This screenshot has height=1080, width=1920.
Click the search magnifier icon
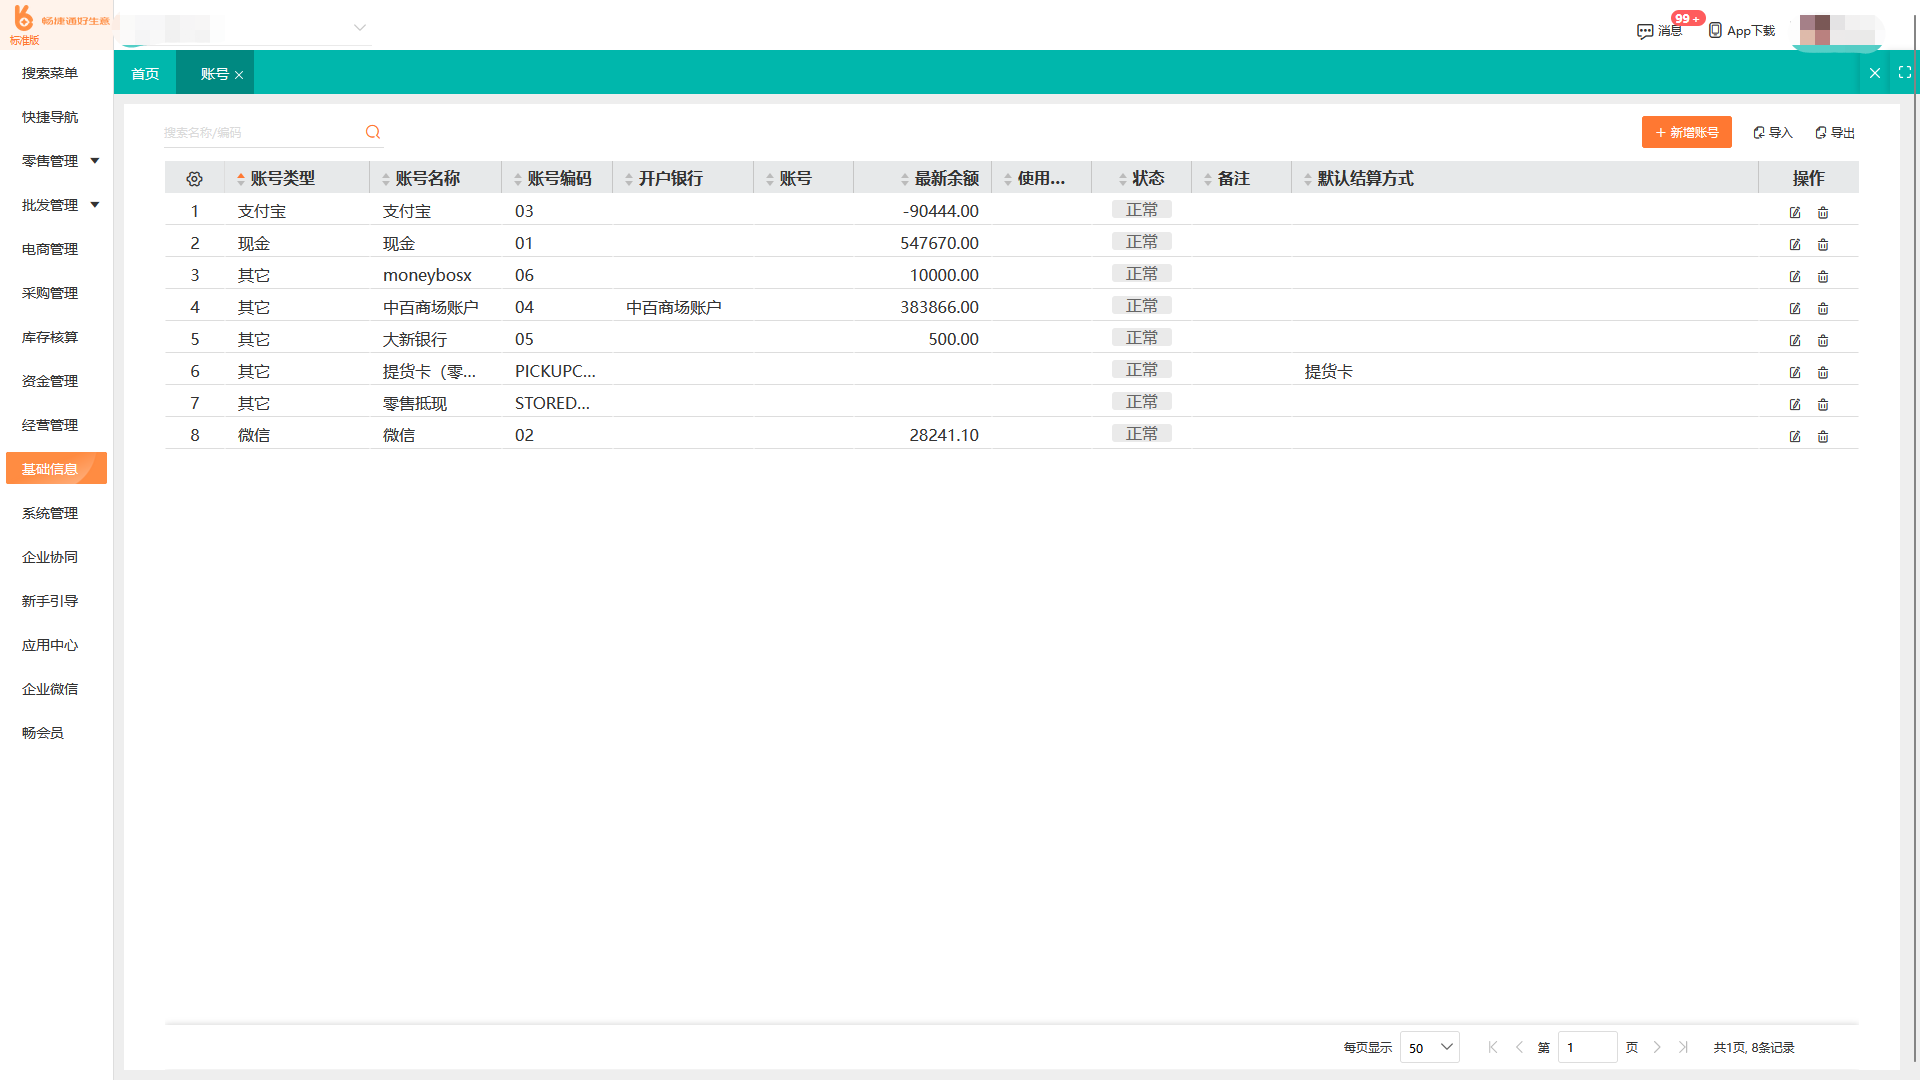(x=373, y=132)
